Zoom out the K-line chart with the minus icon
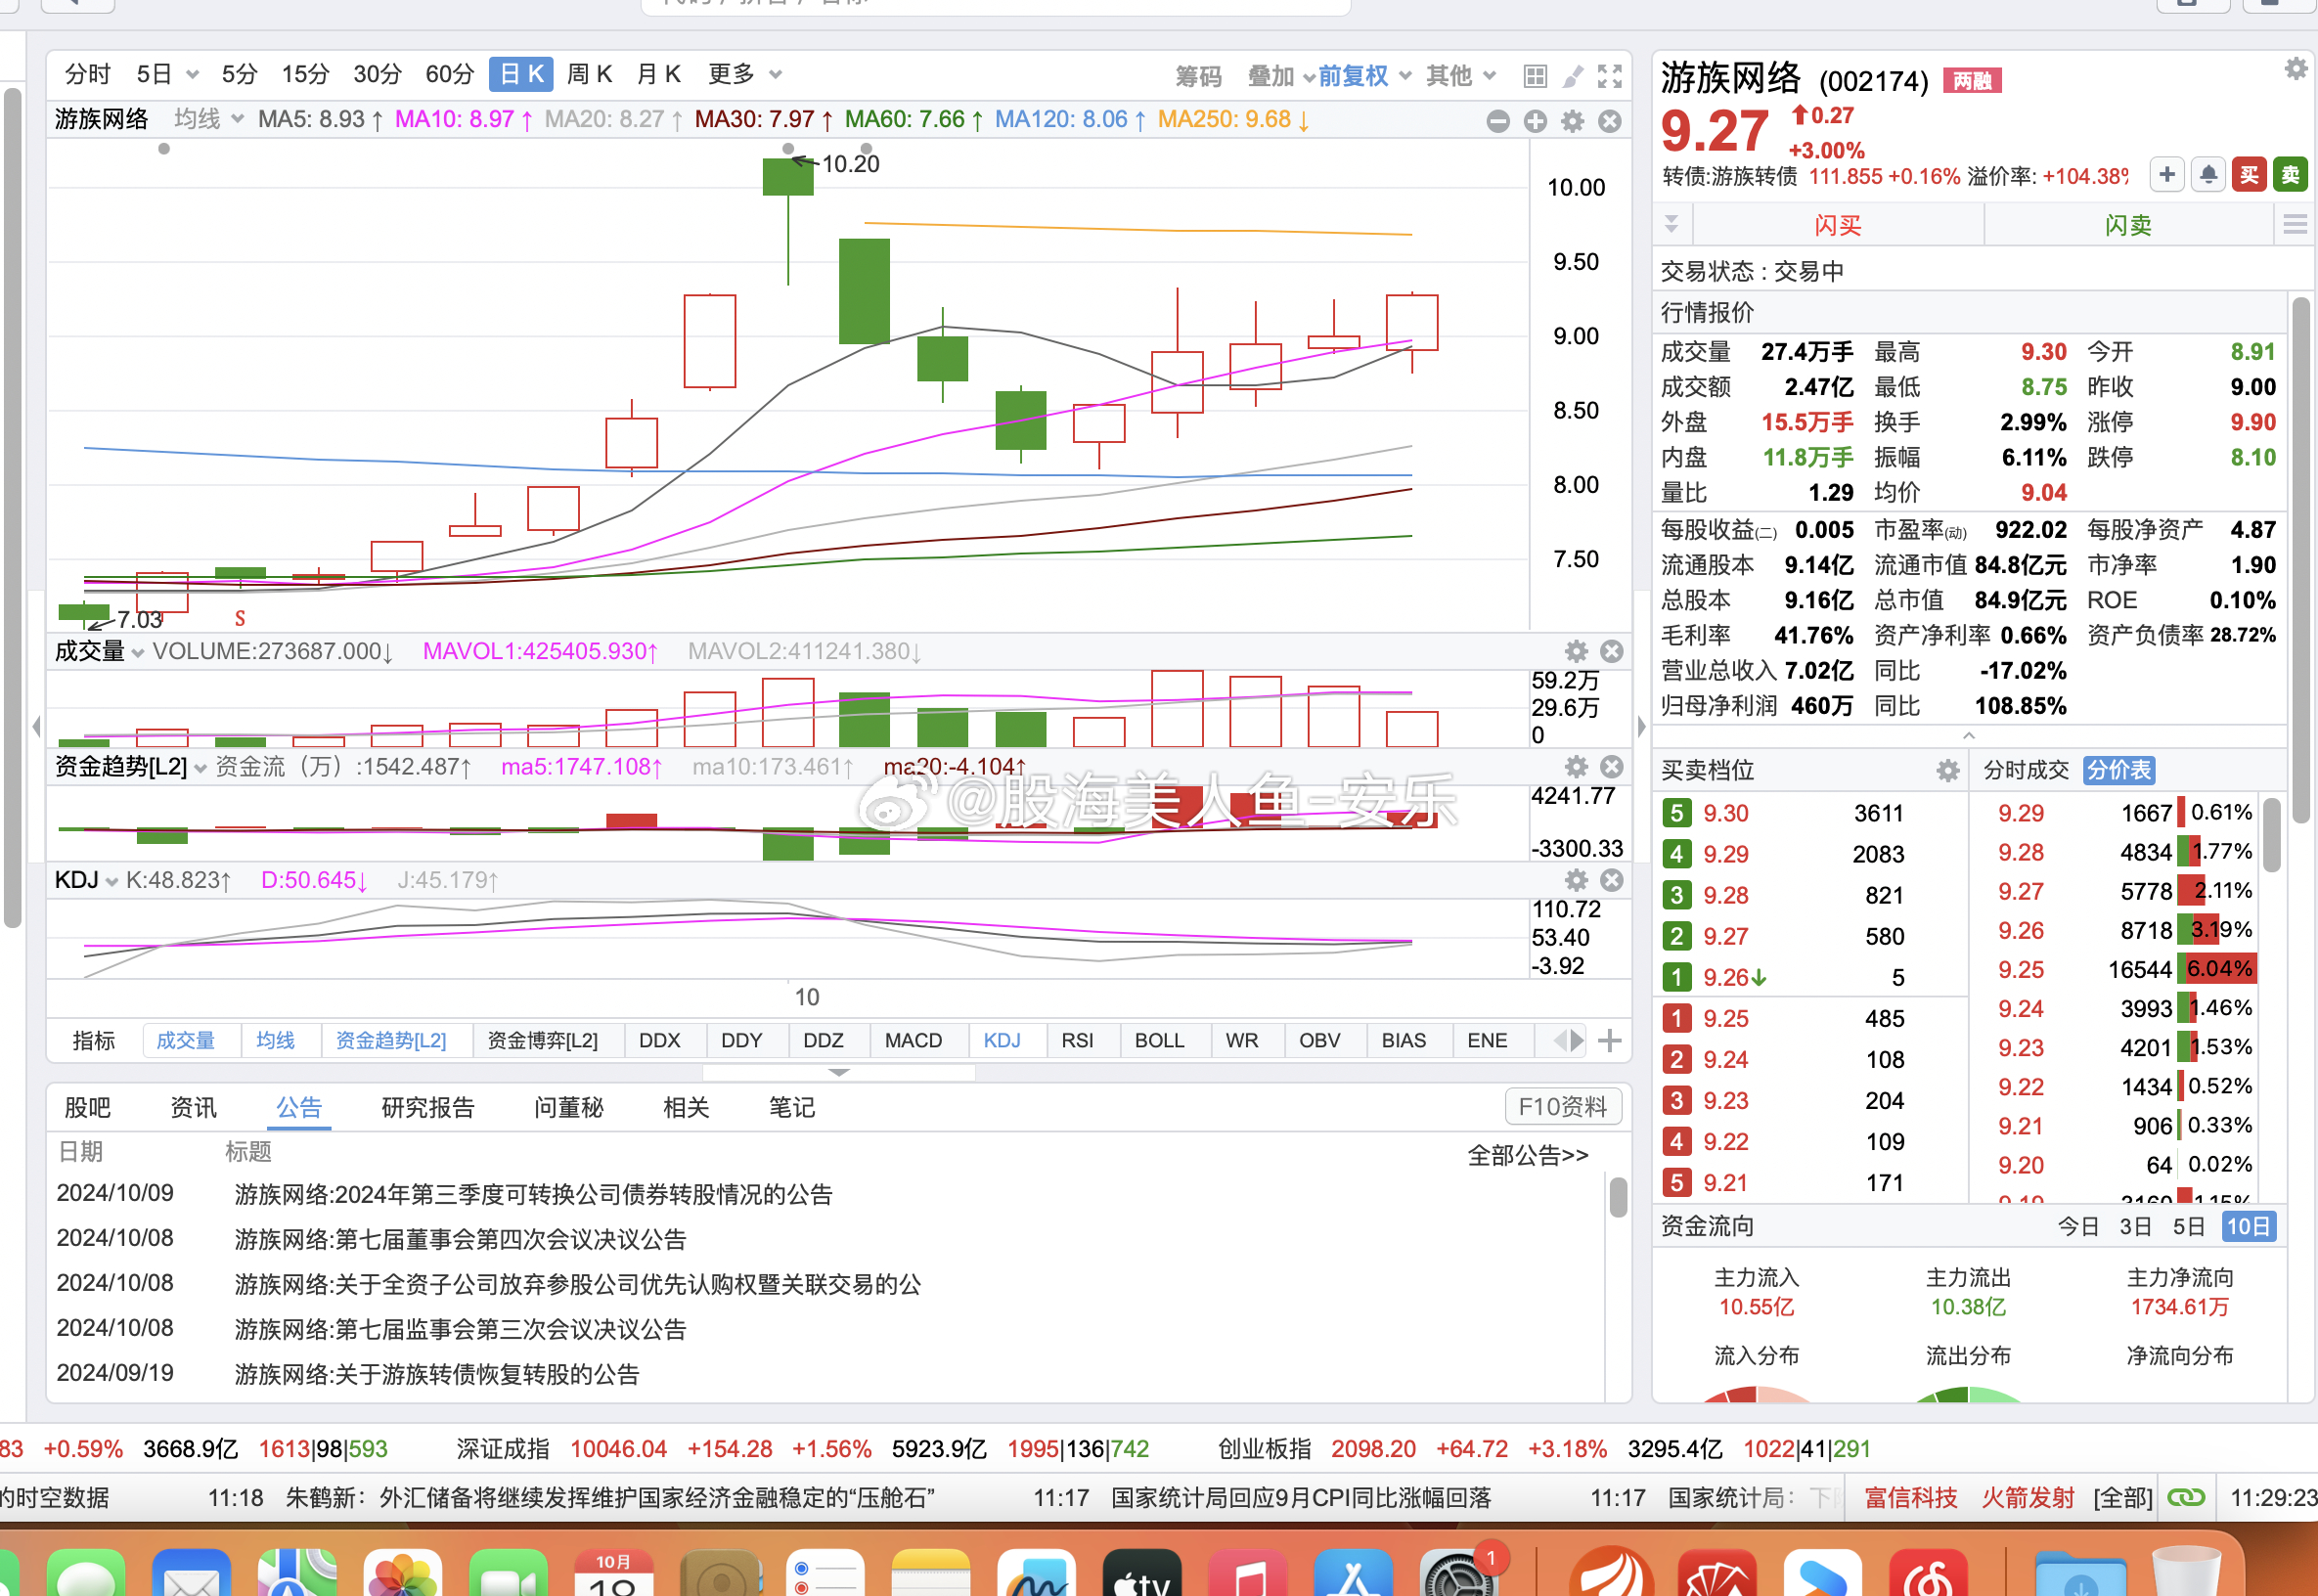This screenshot has width=2318, height=1596. pyautogui.click(x=1497, y=121)
